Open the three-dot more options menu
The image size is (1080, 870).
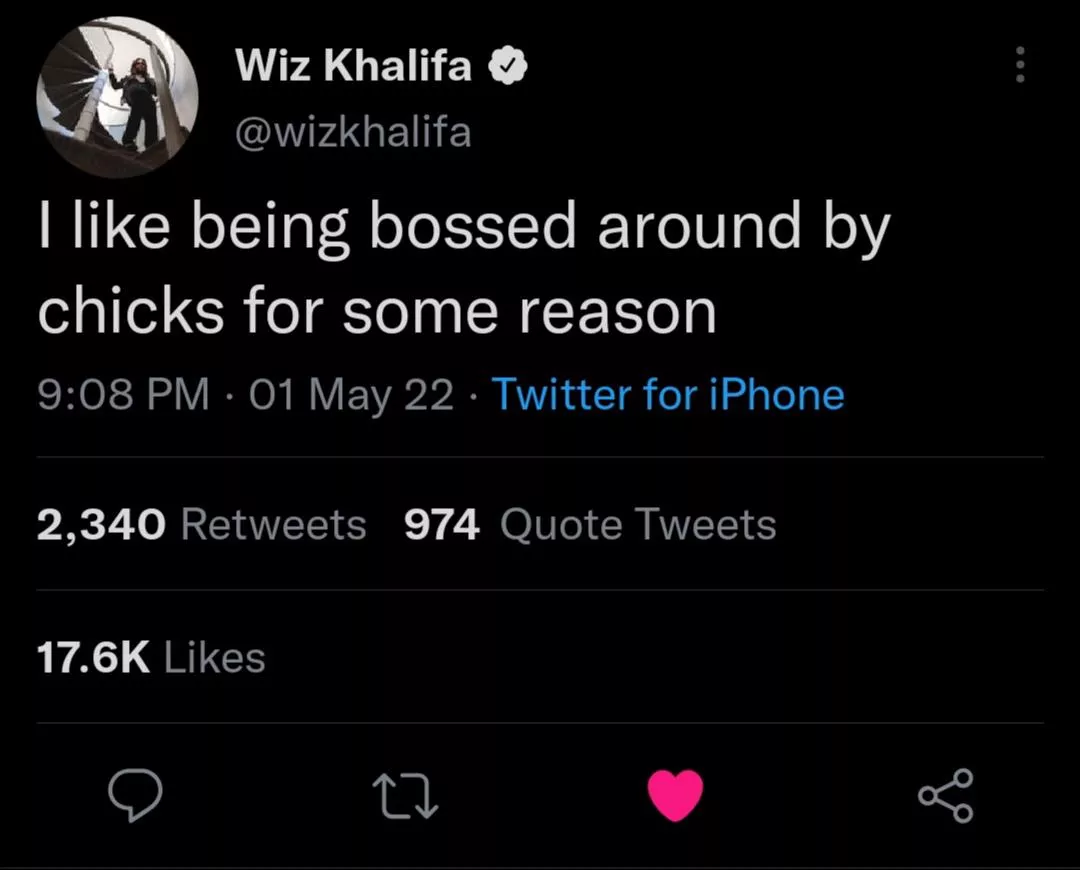click(1020, 65)
